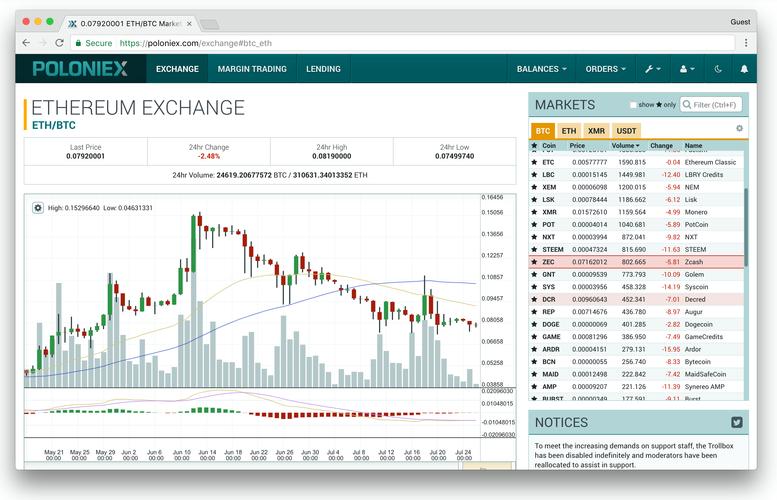
Task: Open the Chrome menu three-dot icon
Action: tap(746, 43)
